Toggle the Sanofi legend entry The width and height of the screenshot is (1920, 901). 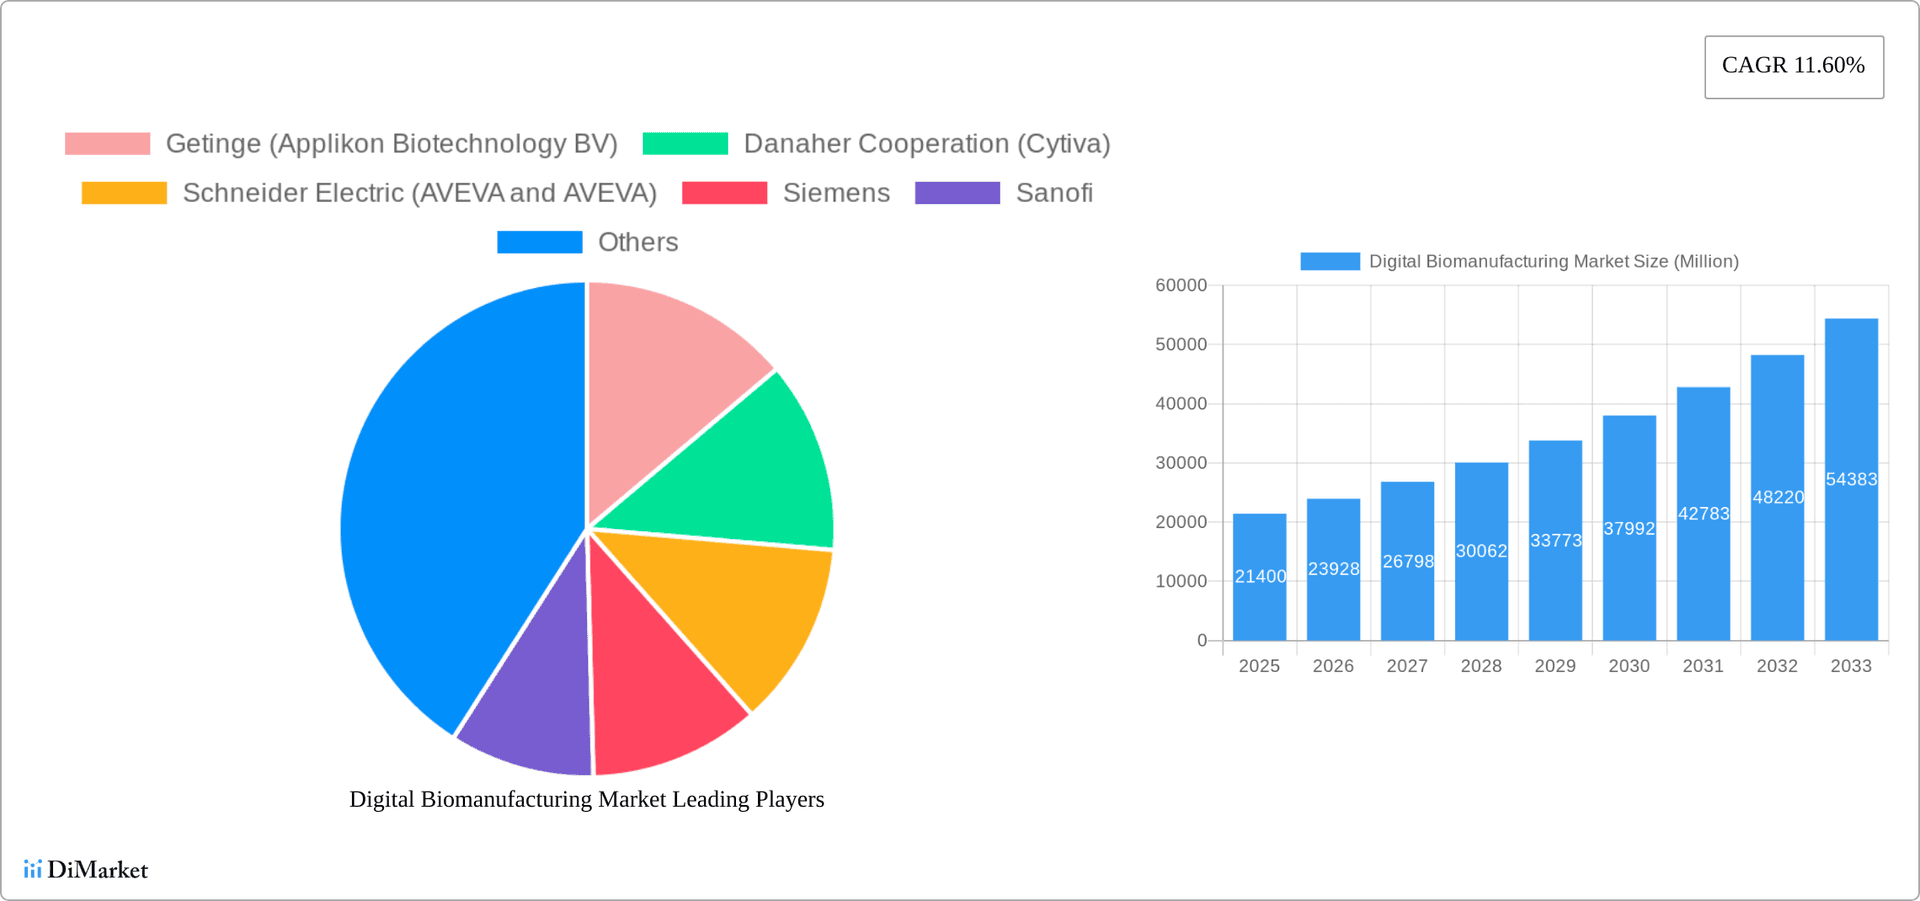click(1055, 192)
